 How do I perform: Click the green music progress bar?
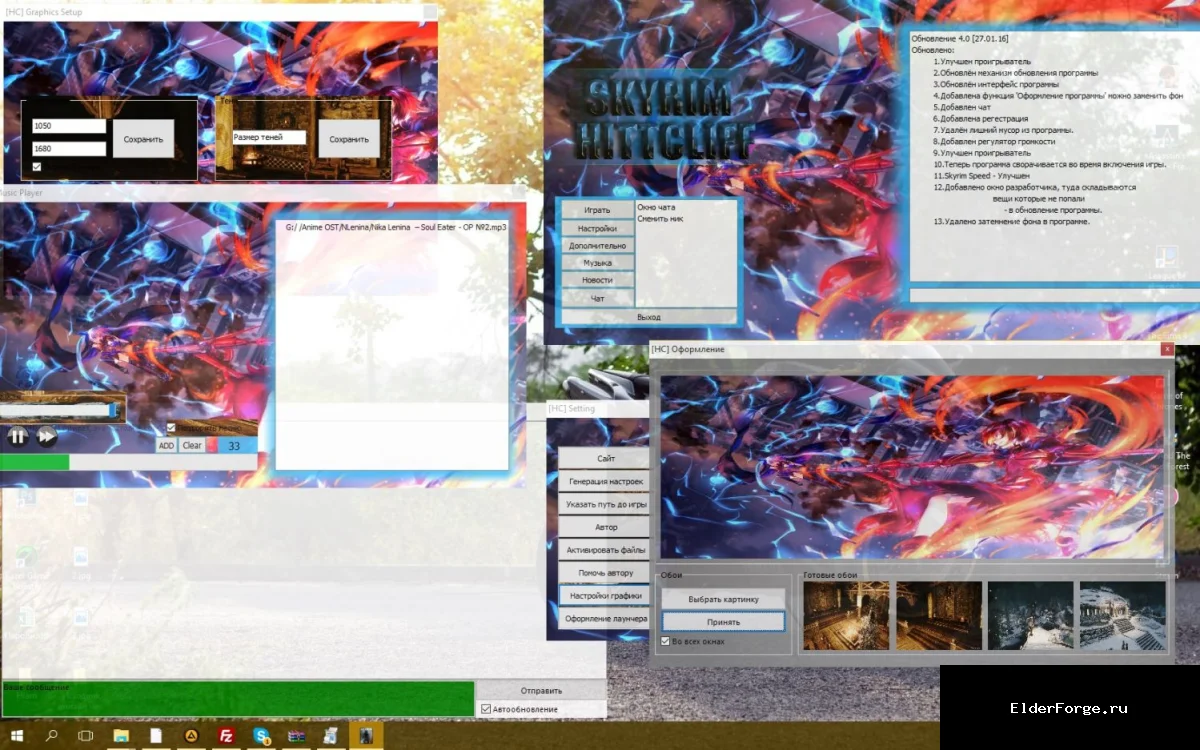pos(128,462)
